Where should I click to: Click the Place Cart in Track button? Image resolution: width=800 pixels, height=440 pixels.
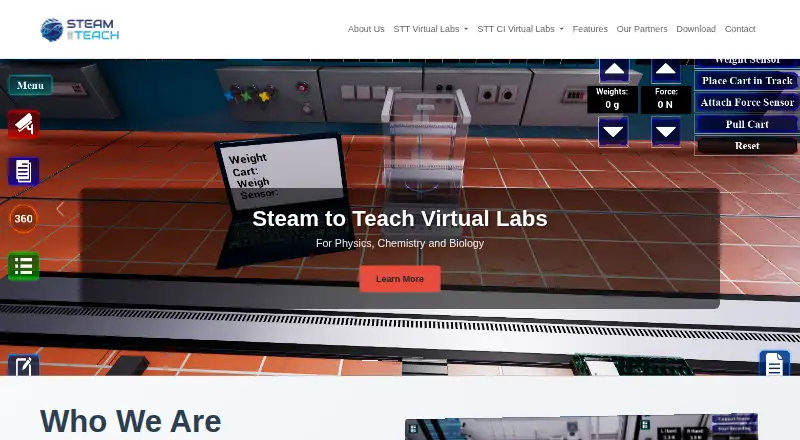click(x=747, y=81)
